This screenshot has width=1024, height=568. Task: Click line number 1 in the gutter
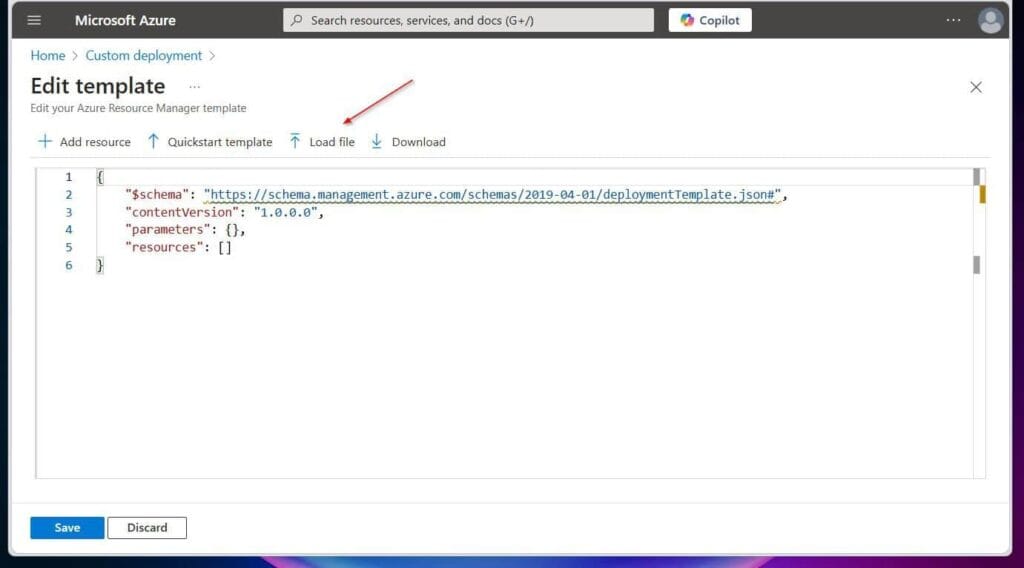(69, 177)
